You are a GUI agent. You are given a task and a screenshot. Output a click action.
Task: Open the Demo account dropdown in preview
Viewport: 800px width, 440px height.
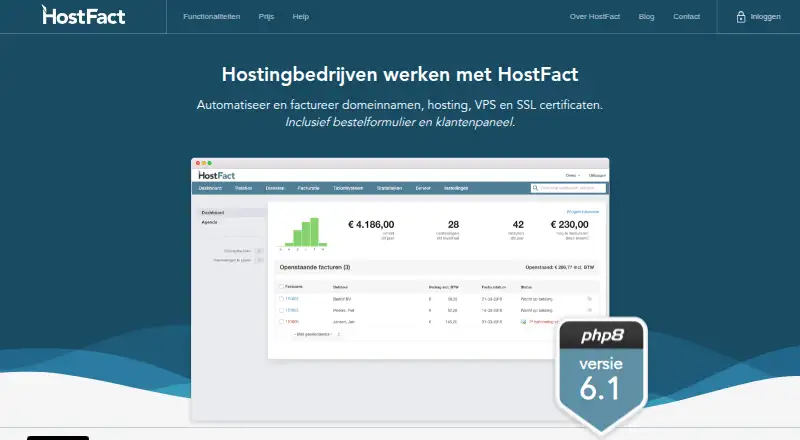pos(573,175)
